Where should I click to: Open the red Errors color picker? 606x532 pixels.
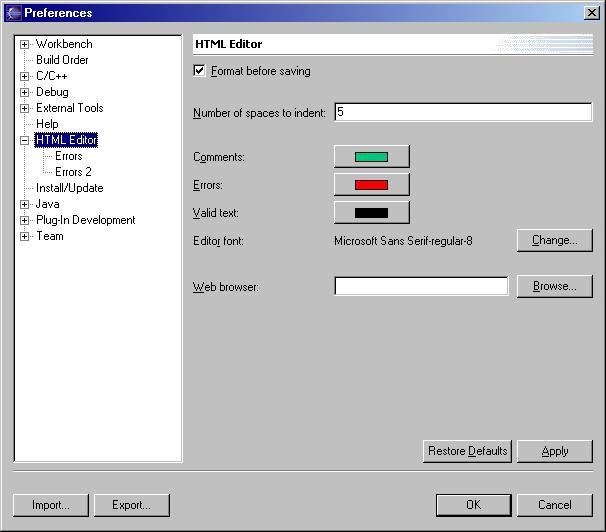pos(371,184)
